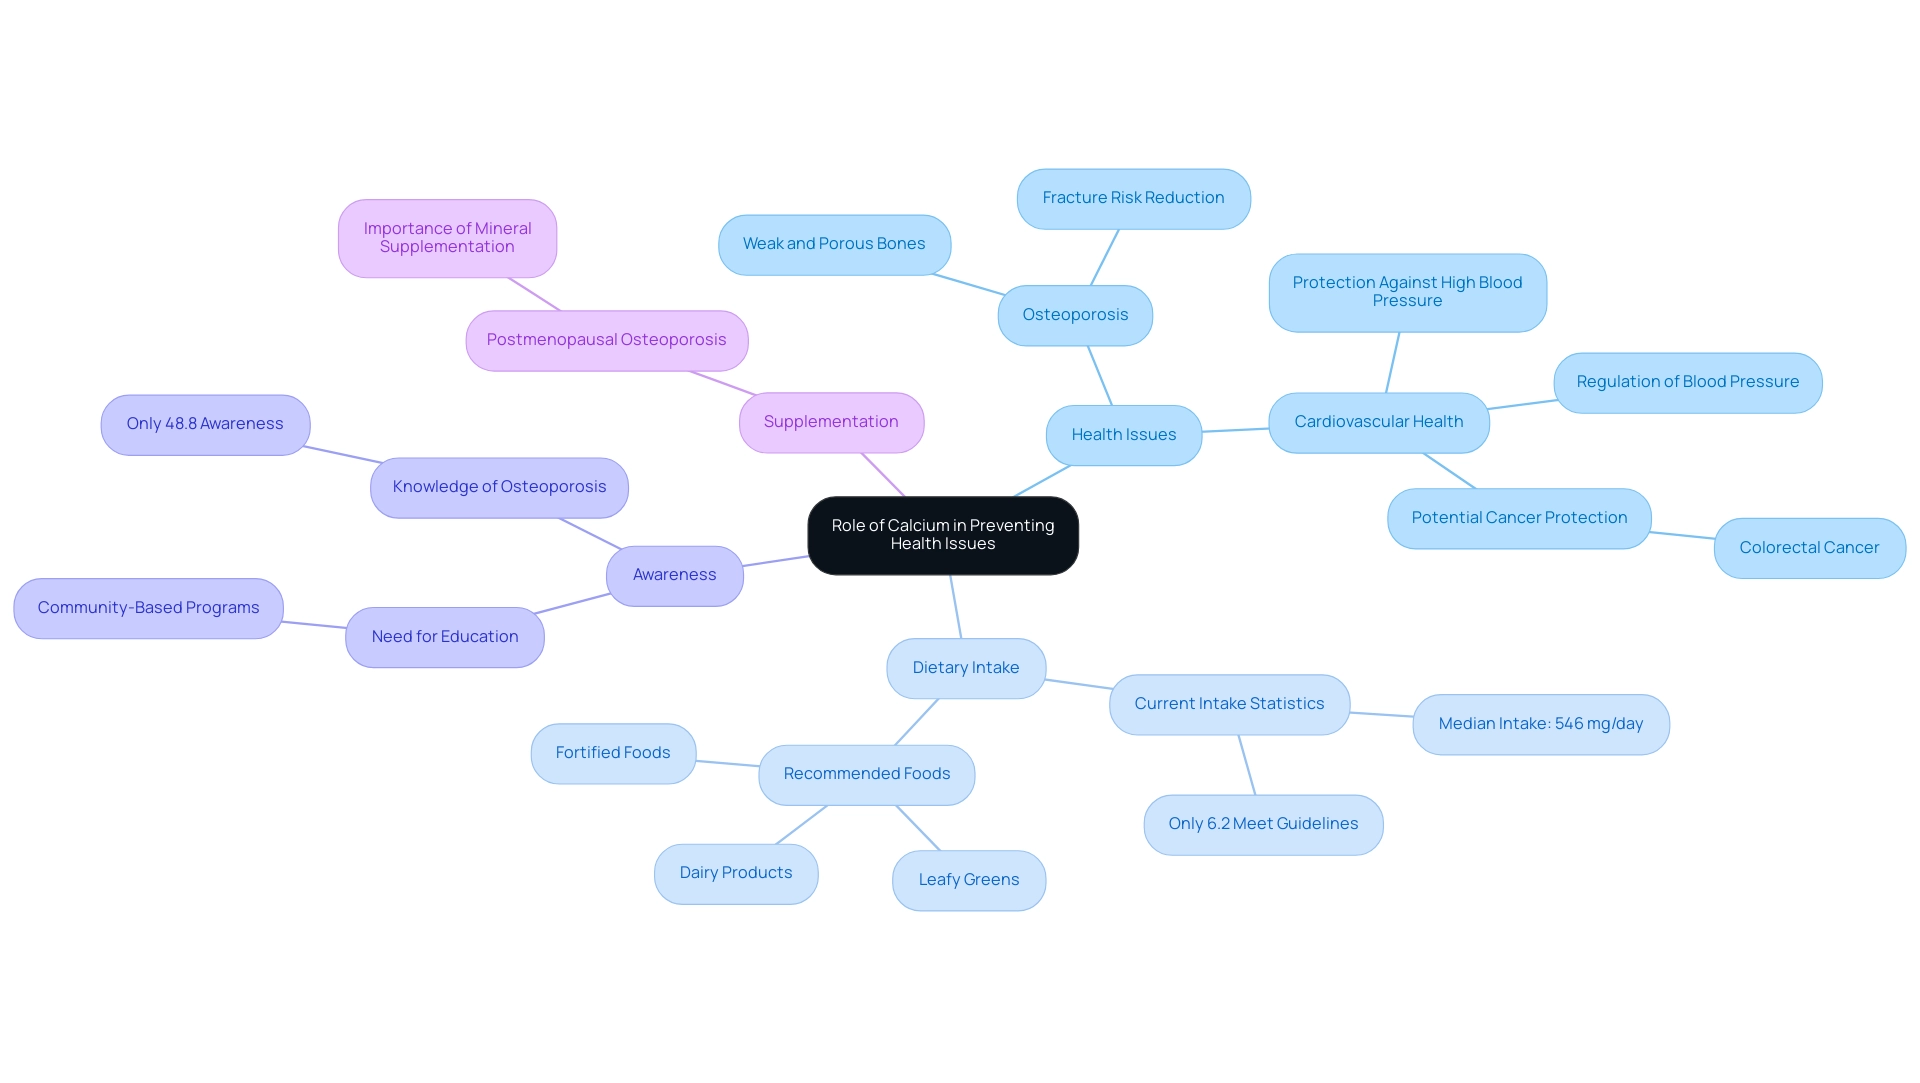
Task: Expand the Need for Education branch
Action: pyautogui.click(x=444, y=636)
